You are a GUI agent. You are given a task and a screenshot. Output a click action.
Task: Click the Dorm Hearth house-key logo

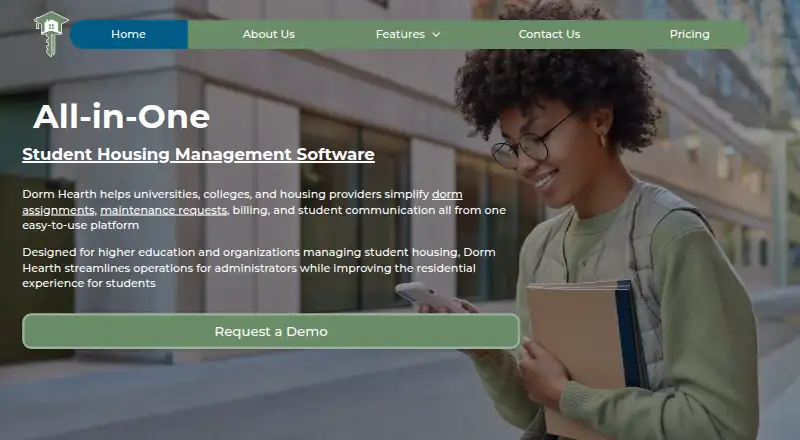click(51, 34)
